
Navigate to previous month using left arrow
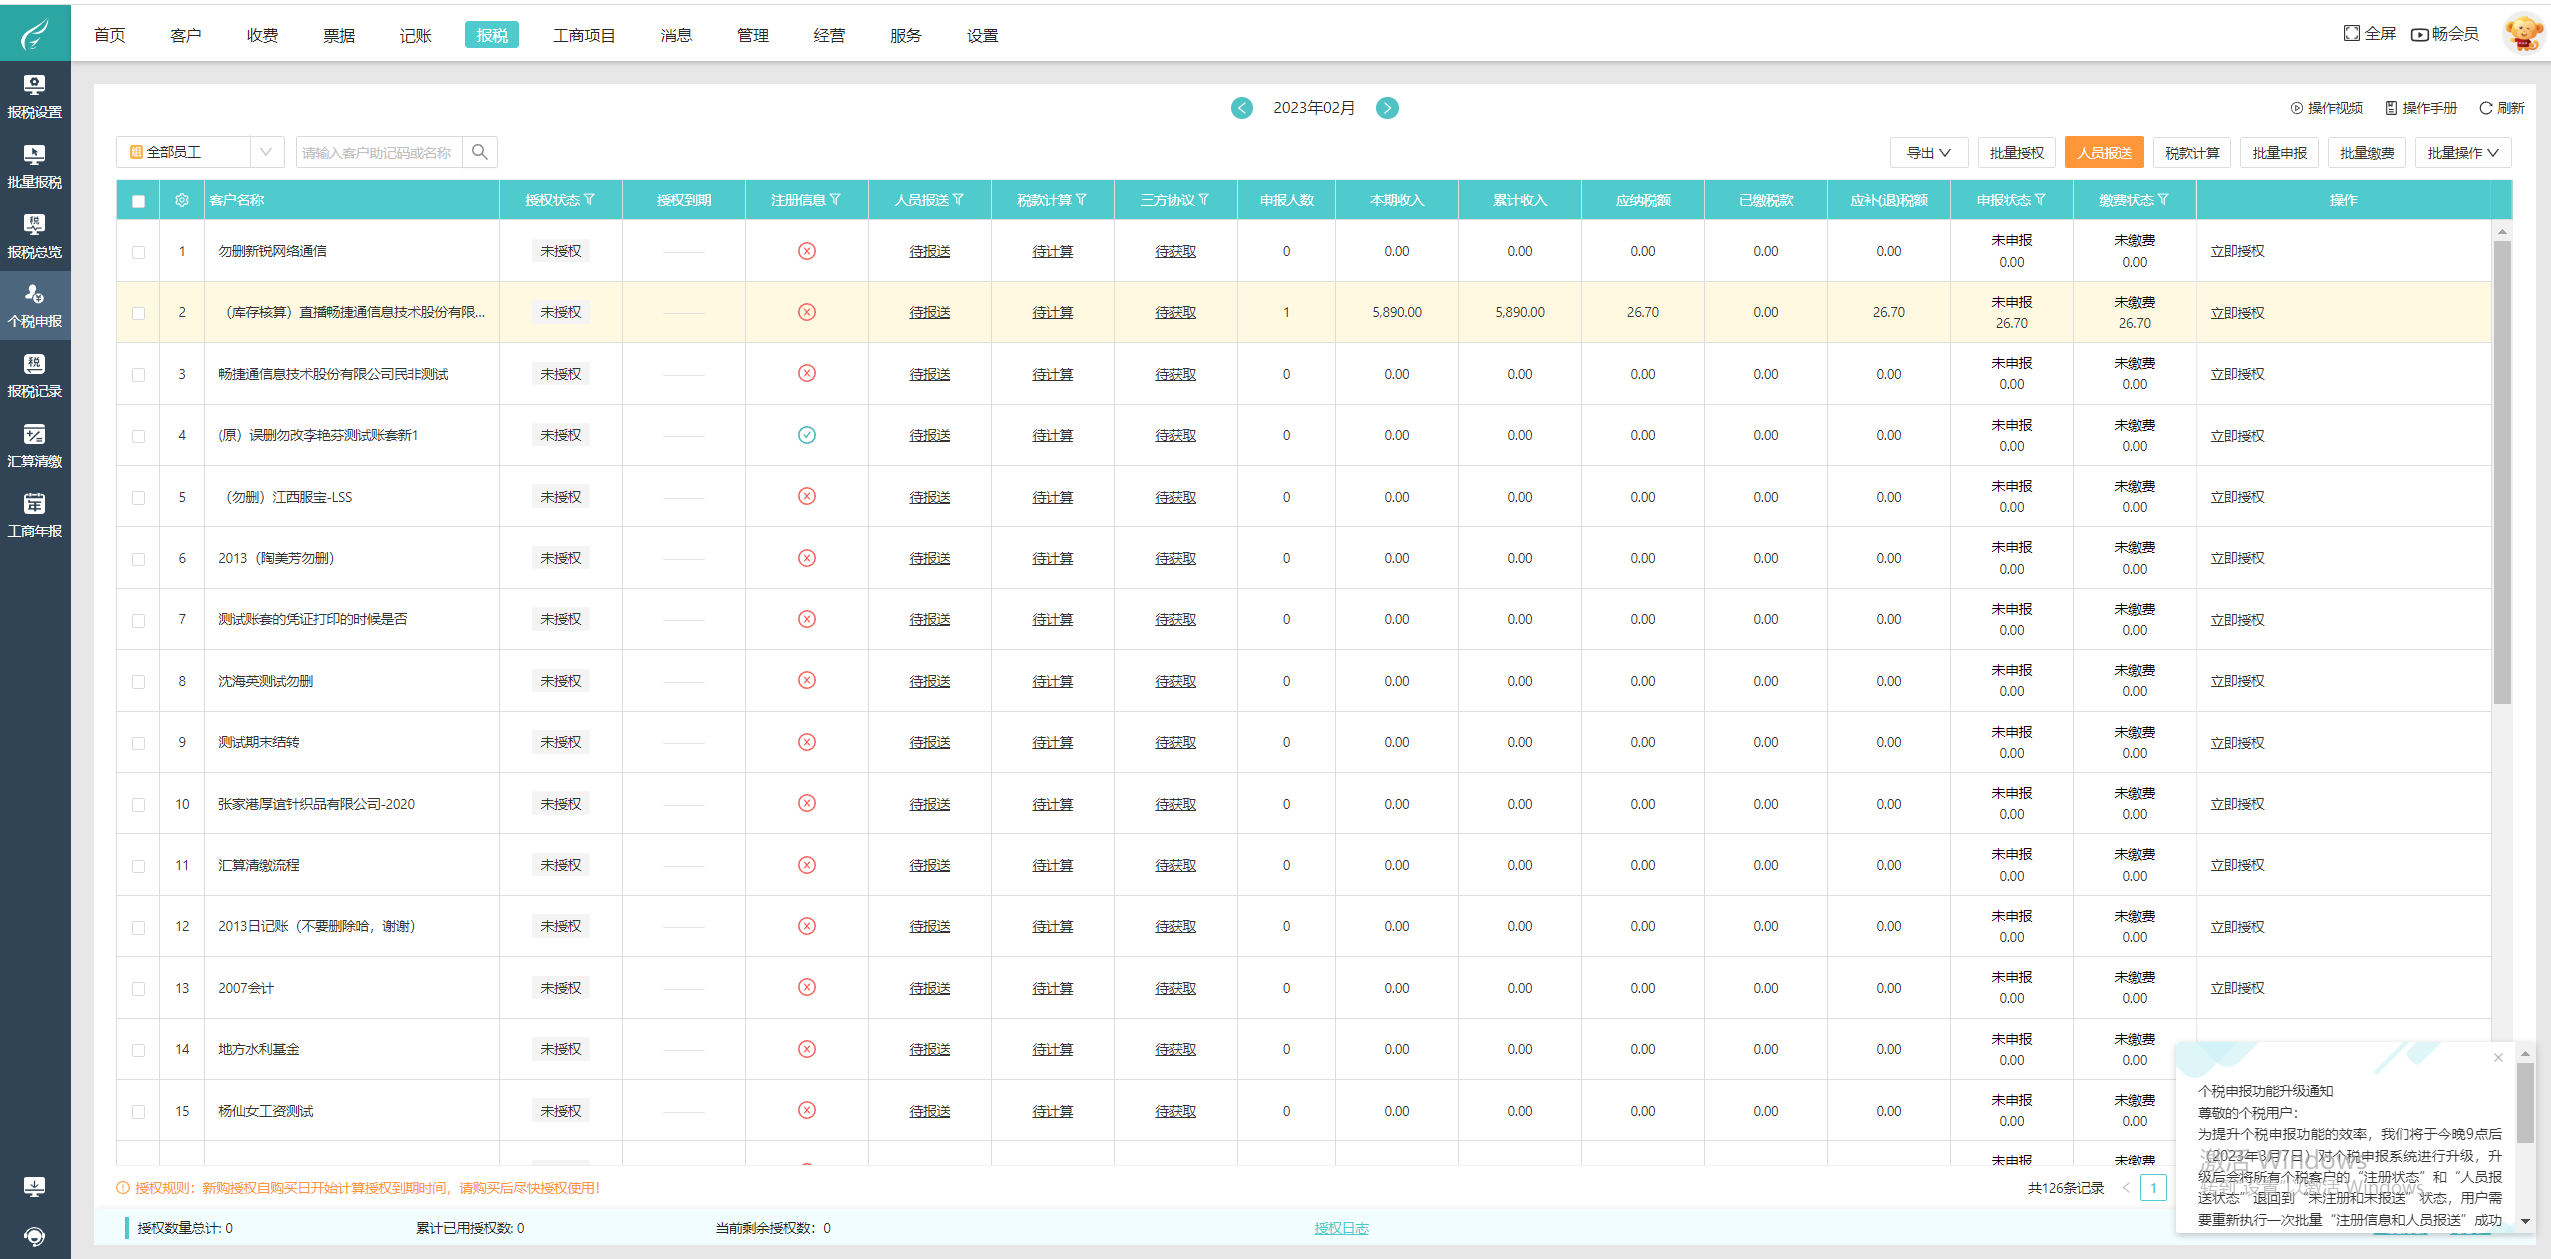pos(1238,109)
